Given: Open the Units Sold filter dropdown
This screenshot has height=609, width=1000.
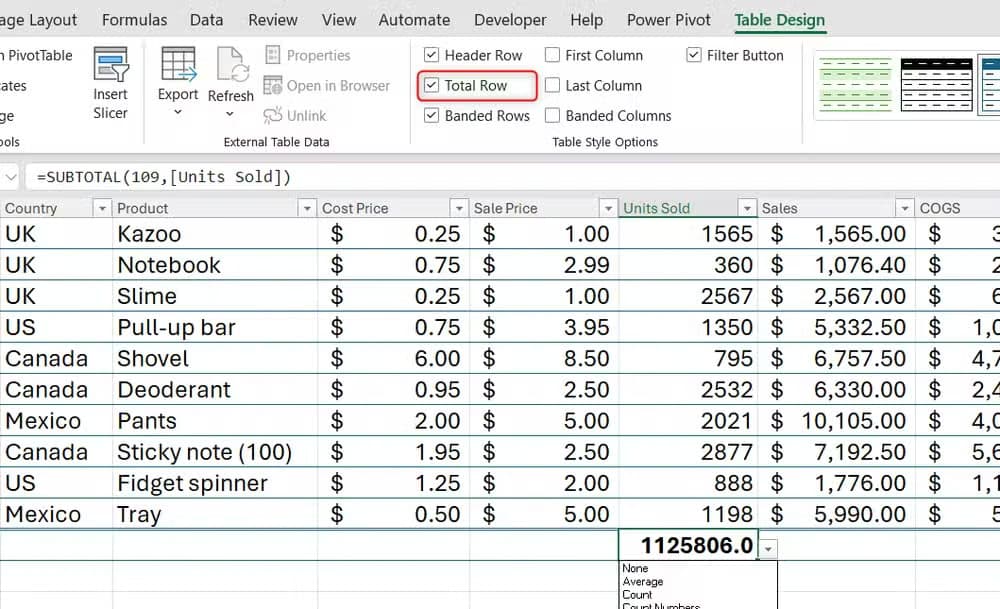Looking at the screenshot, I should [747, 208].
